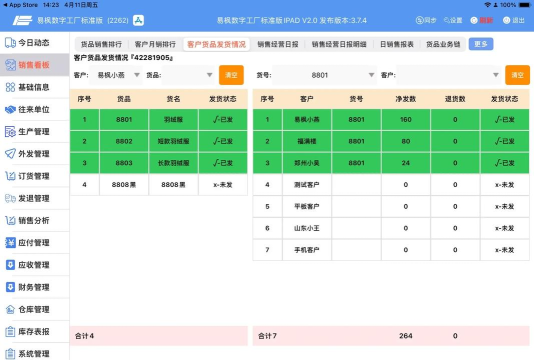Expand the 货号 dropdown showing 8801

point(325,75)
